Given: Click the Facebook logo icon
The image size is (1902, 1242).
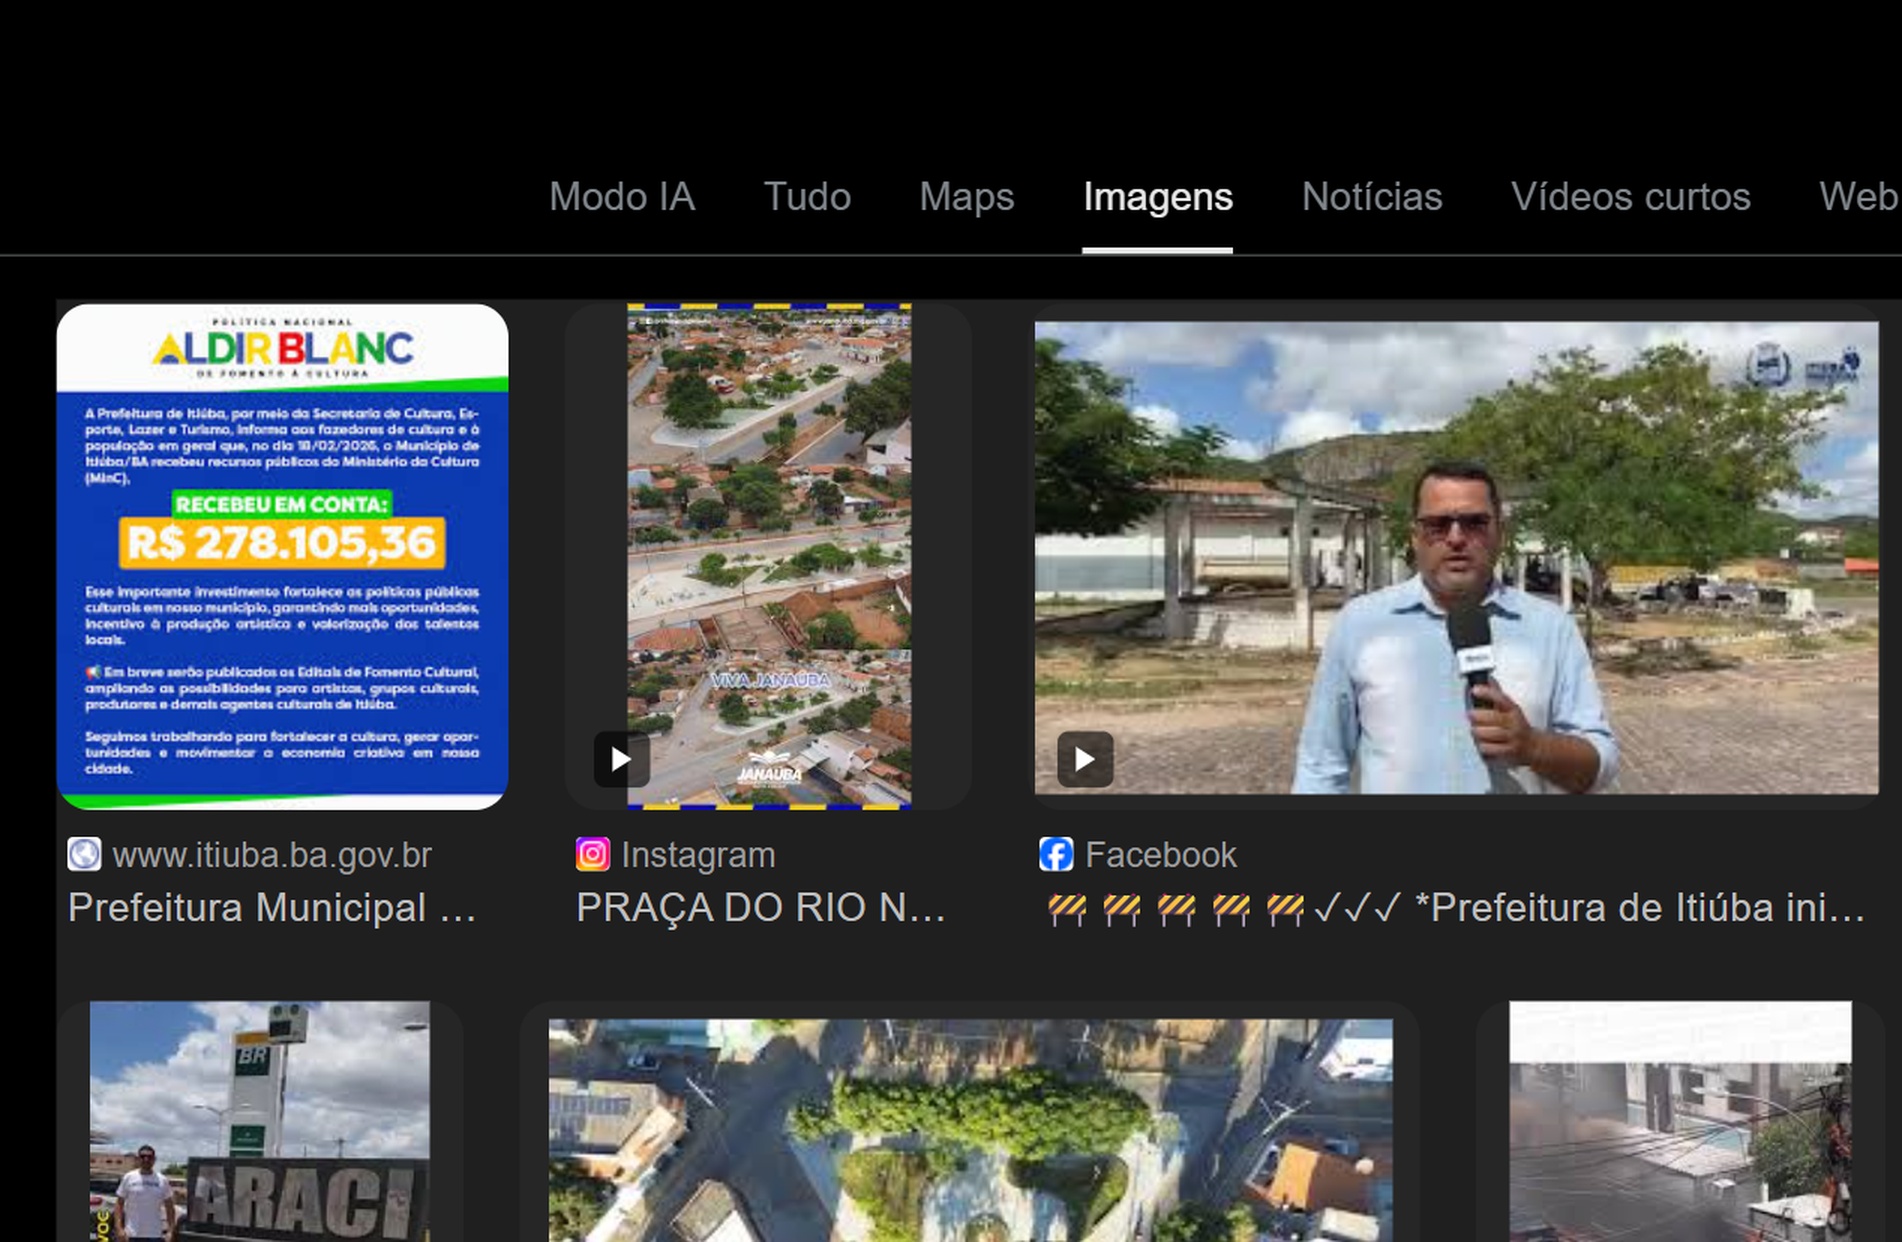Looking at the screenshot, I should (x=1056, y=854).
